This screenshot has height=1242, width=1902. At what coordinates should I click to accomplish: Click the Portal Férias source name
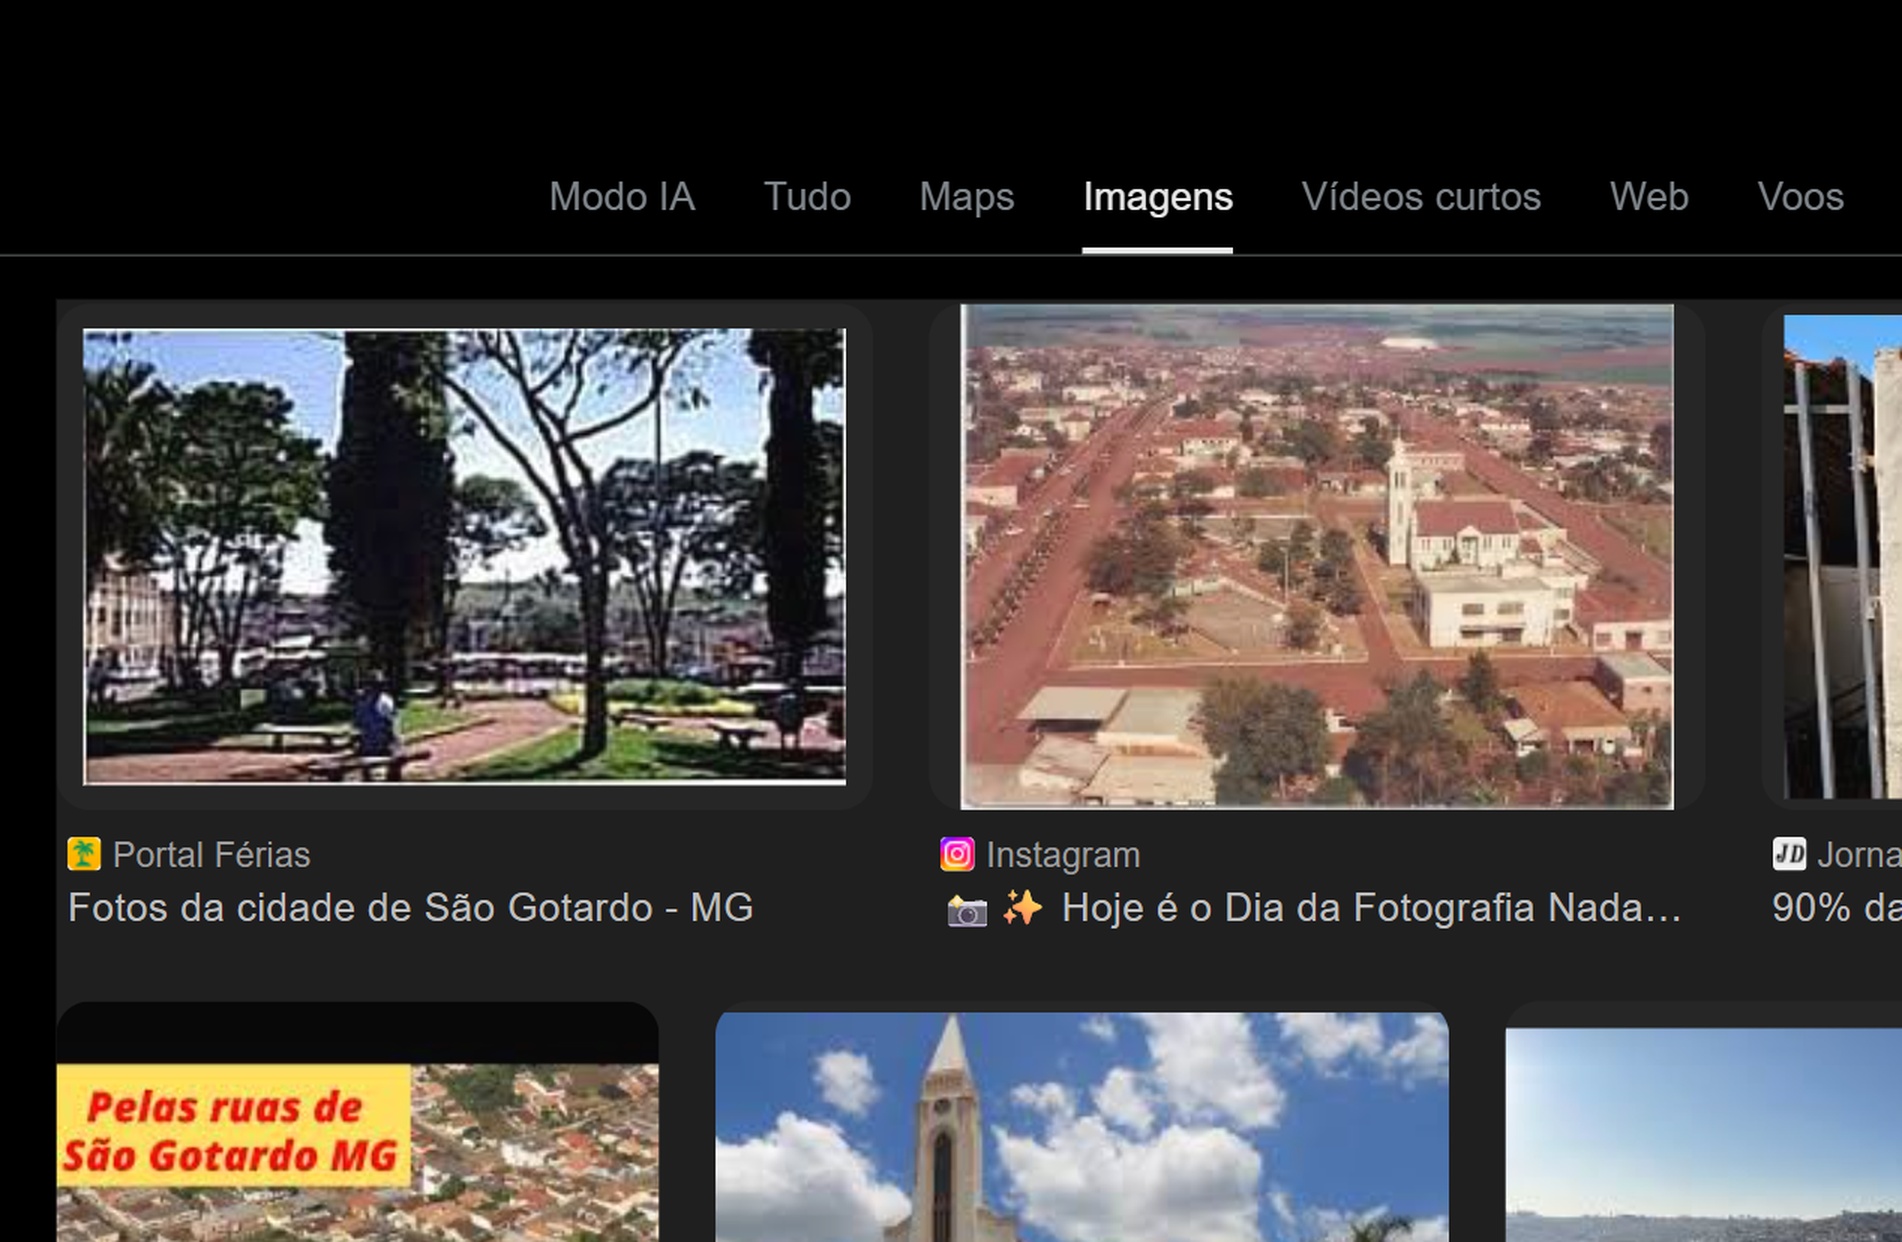click(x=211, y=855)
